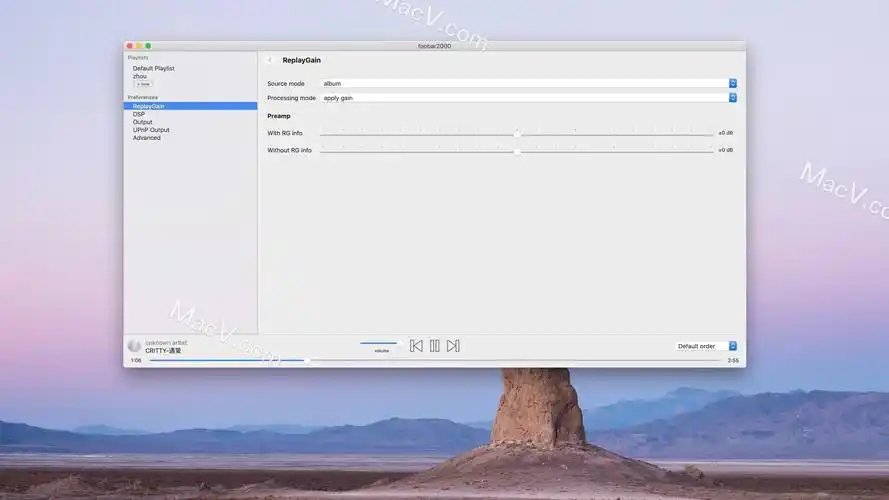
Task: Go back using the left chevron
Action: click(x=269, y=60)
